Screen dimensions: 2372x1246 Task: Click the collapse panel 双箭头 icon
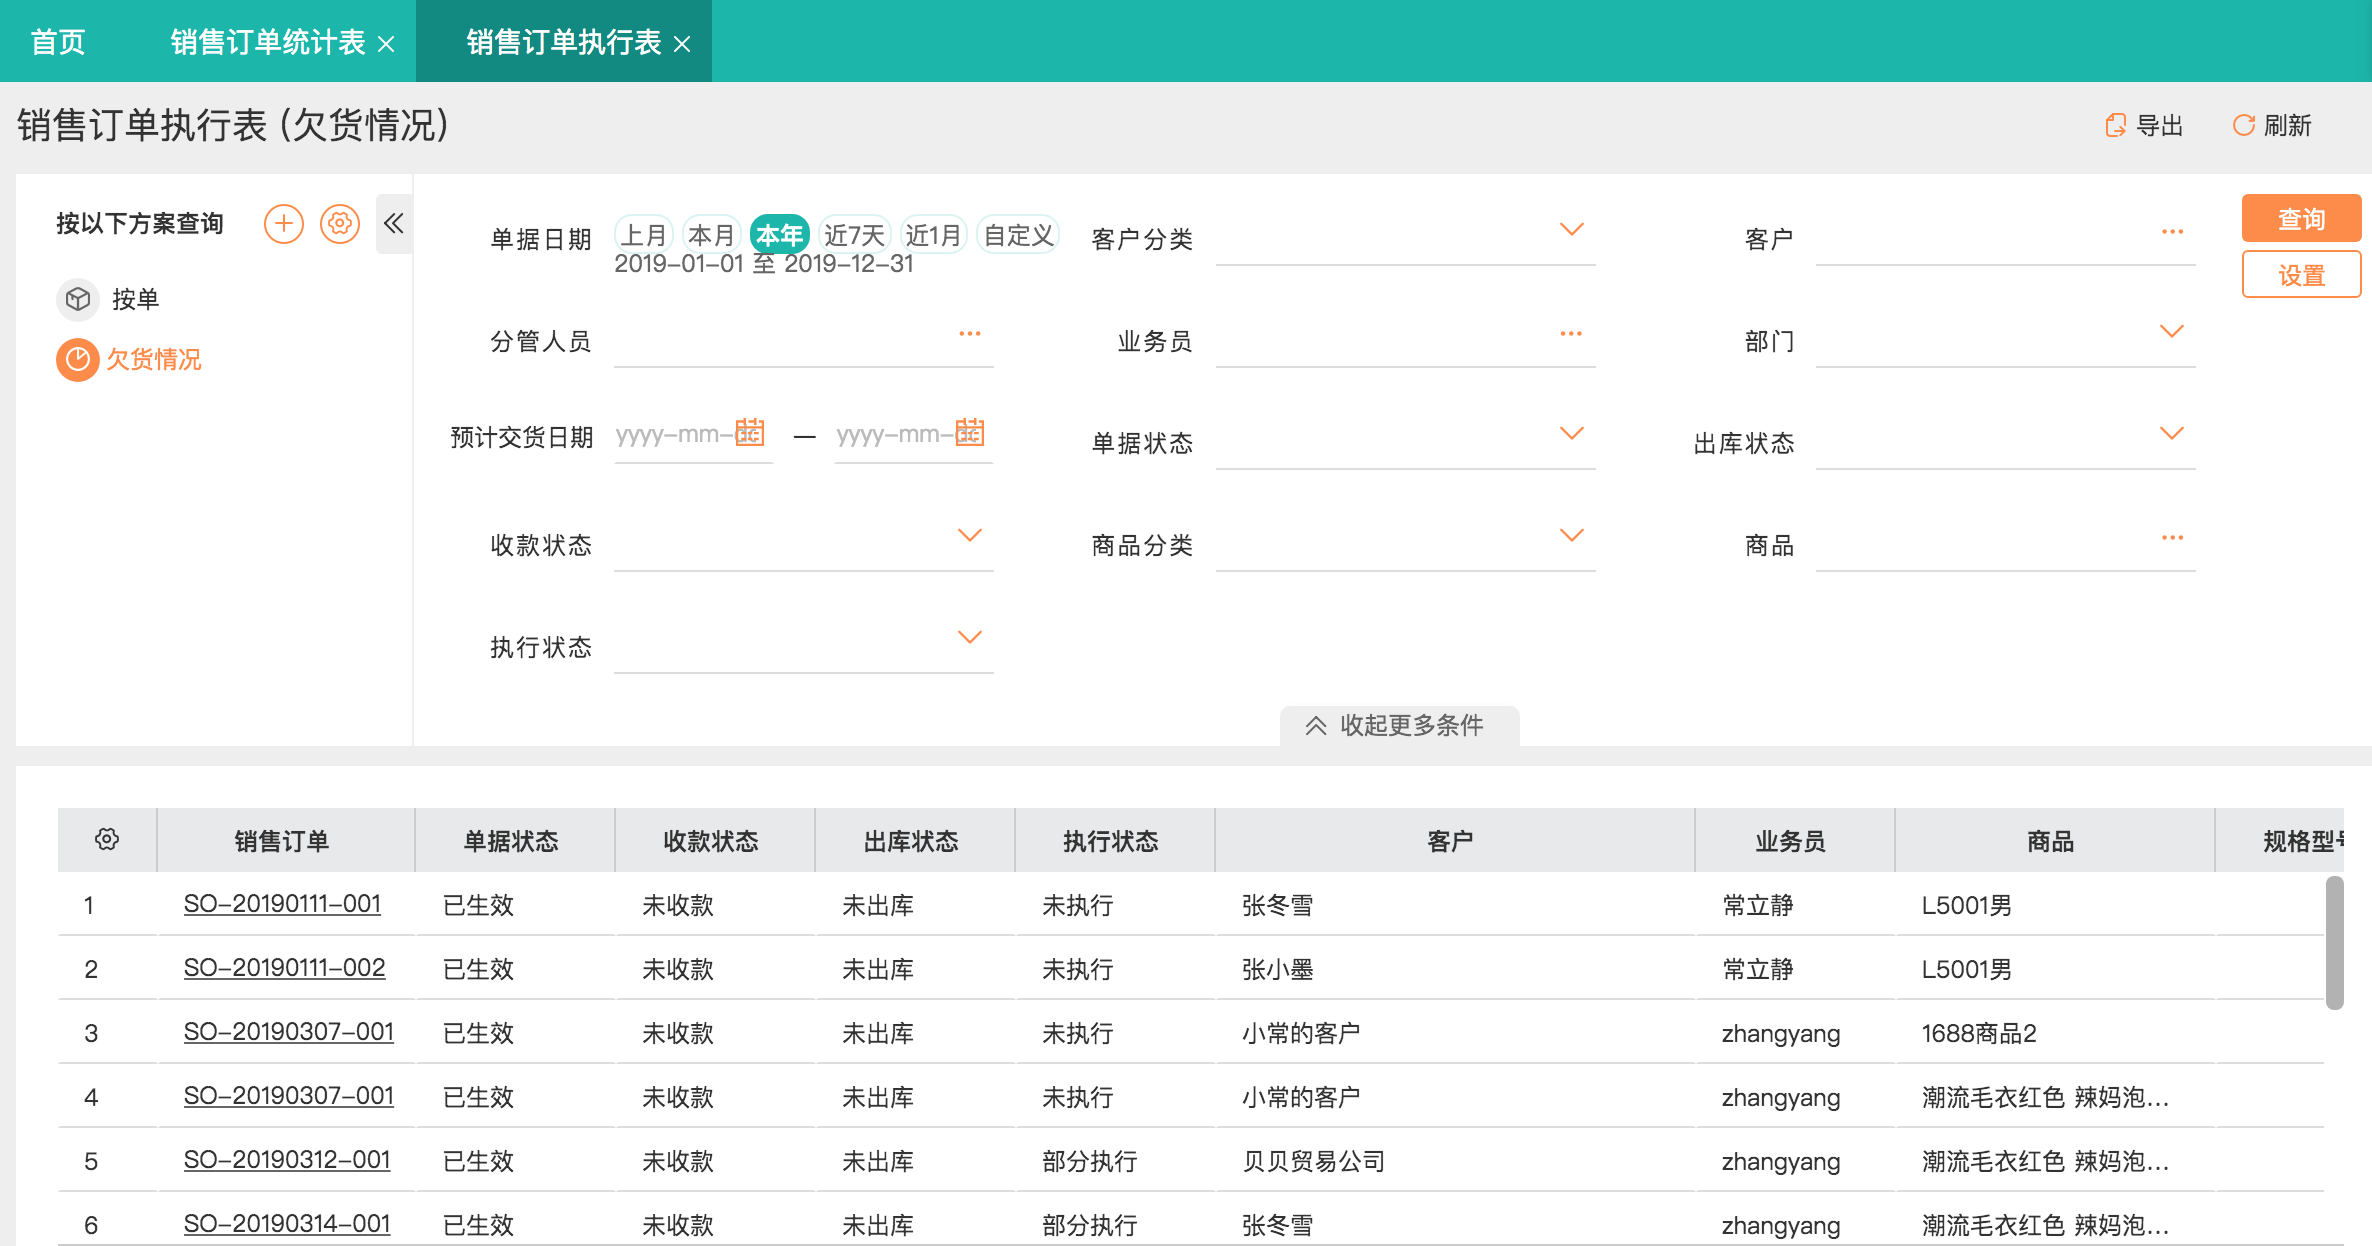pos(392,223)
